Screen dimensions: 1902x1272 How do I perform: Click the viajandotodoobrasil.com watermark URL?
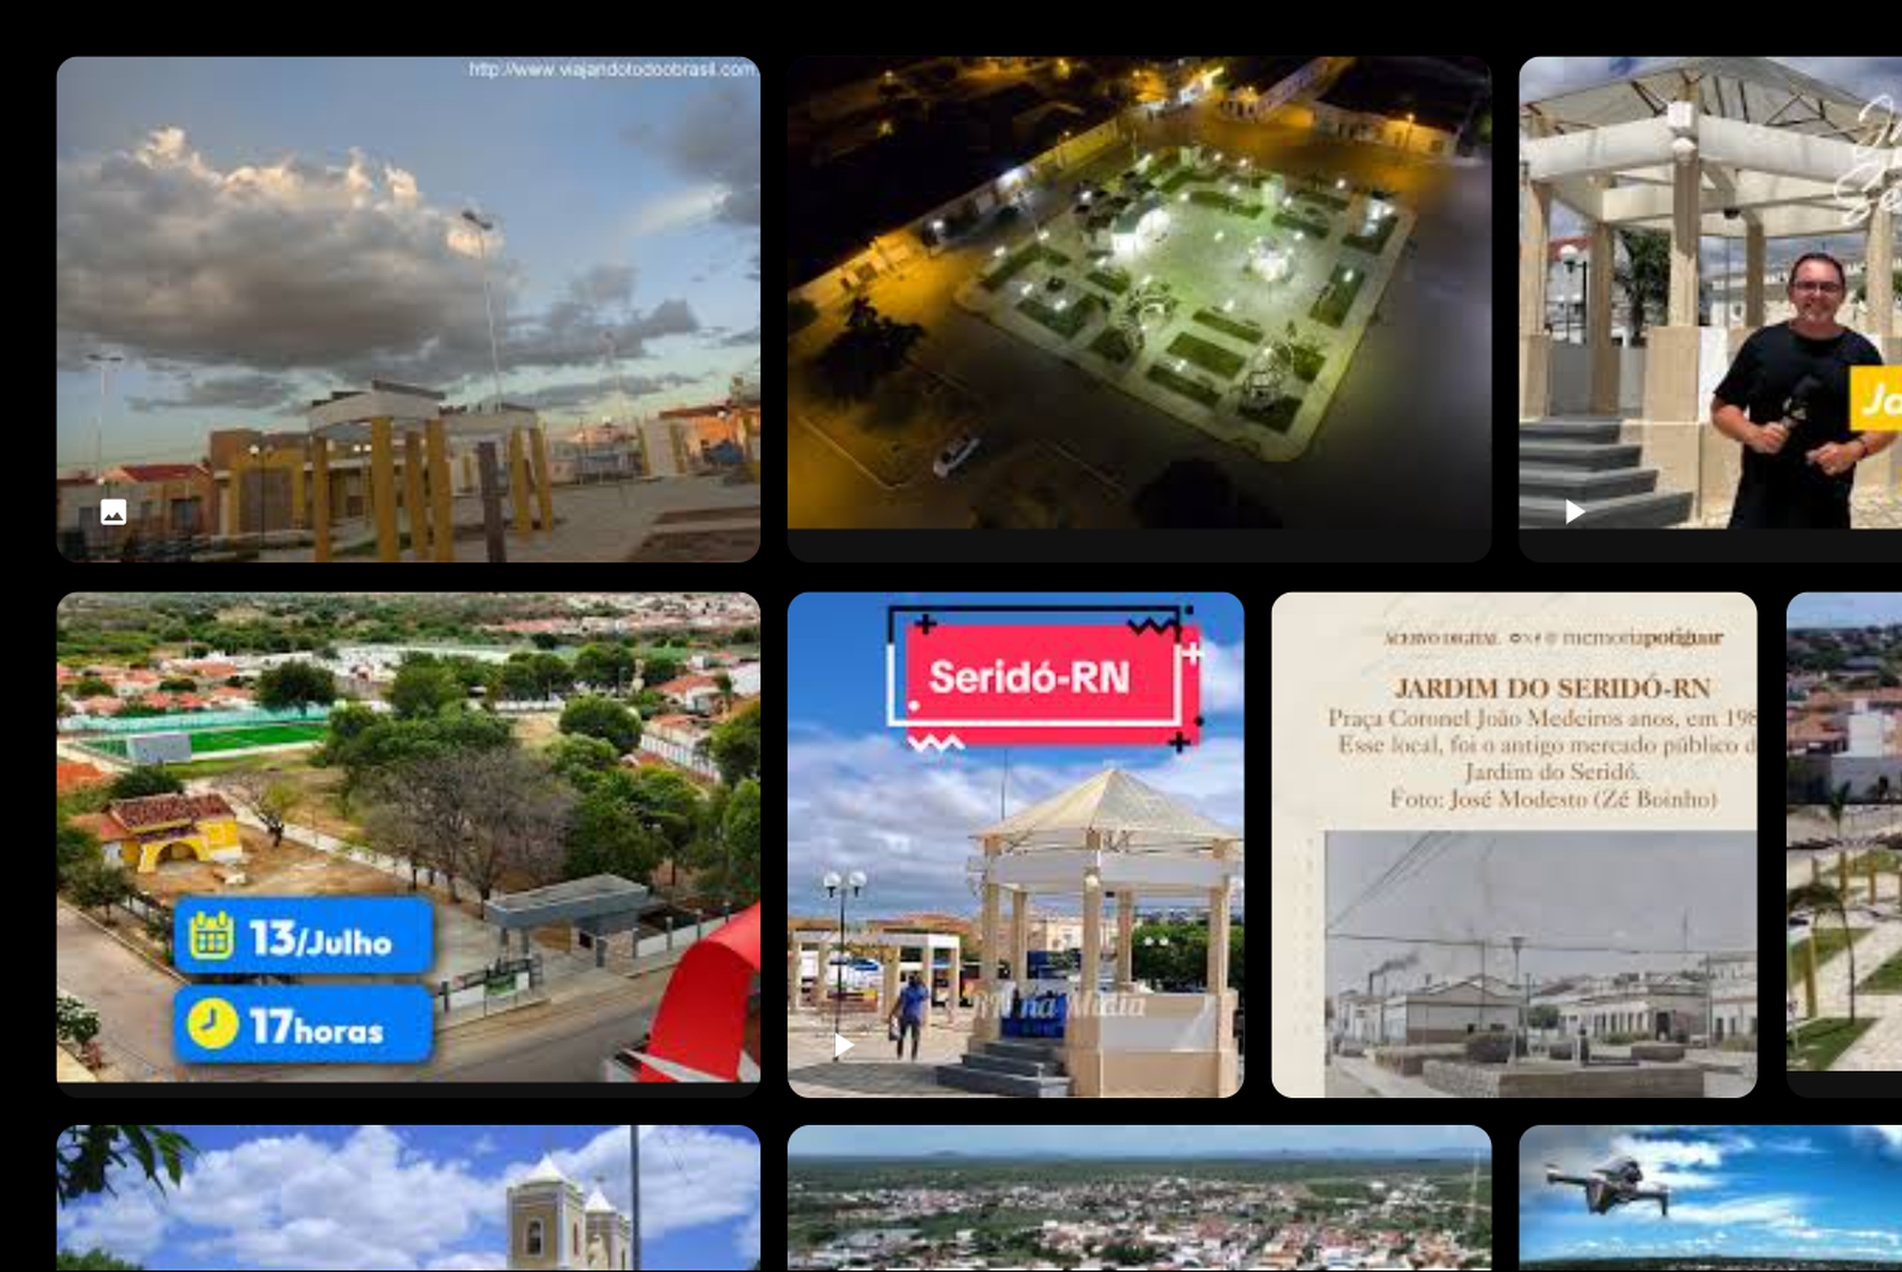coord(612,70)
